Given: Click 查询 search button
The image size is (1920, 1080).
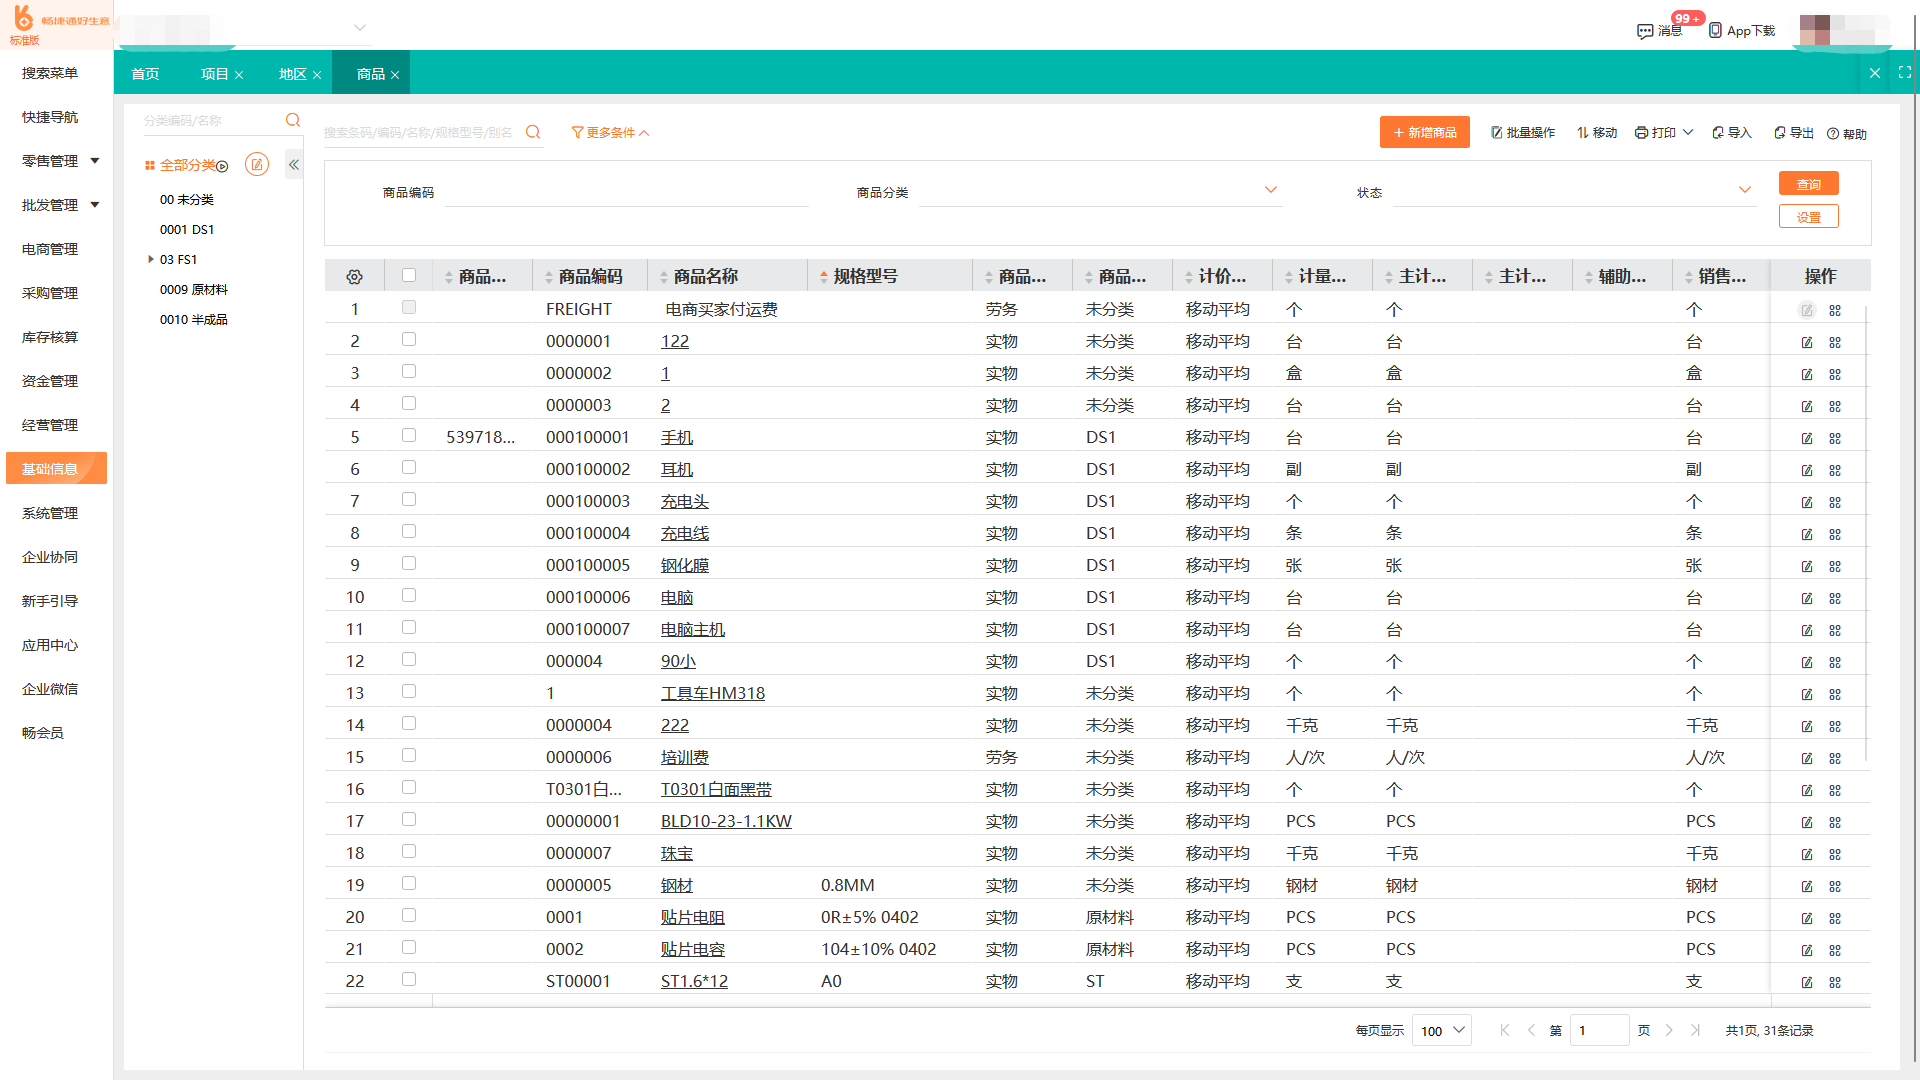Looking at the screenshot, I should tap(1808, 183).
